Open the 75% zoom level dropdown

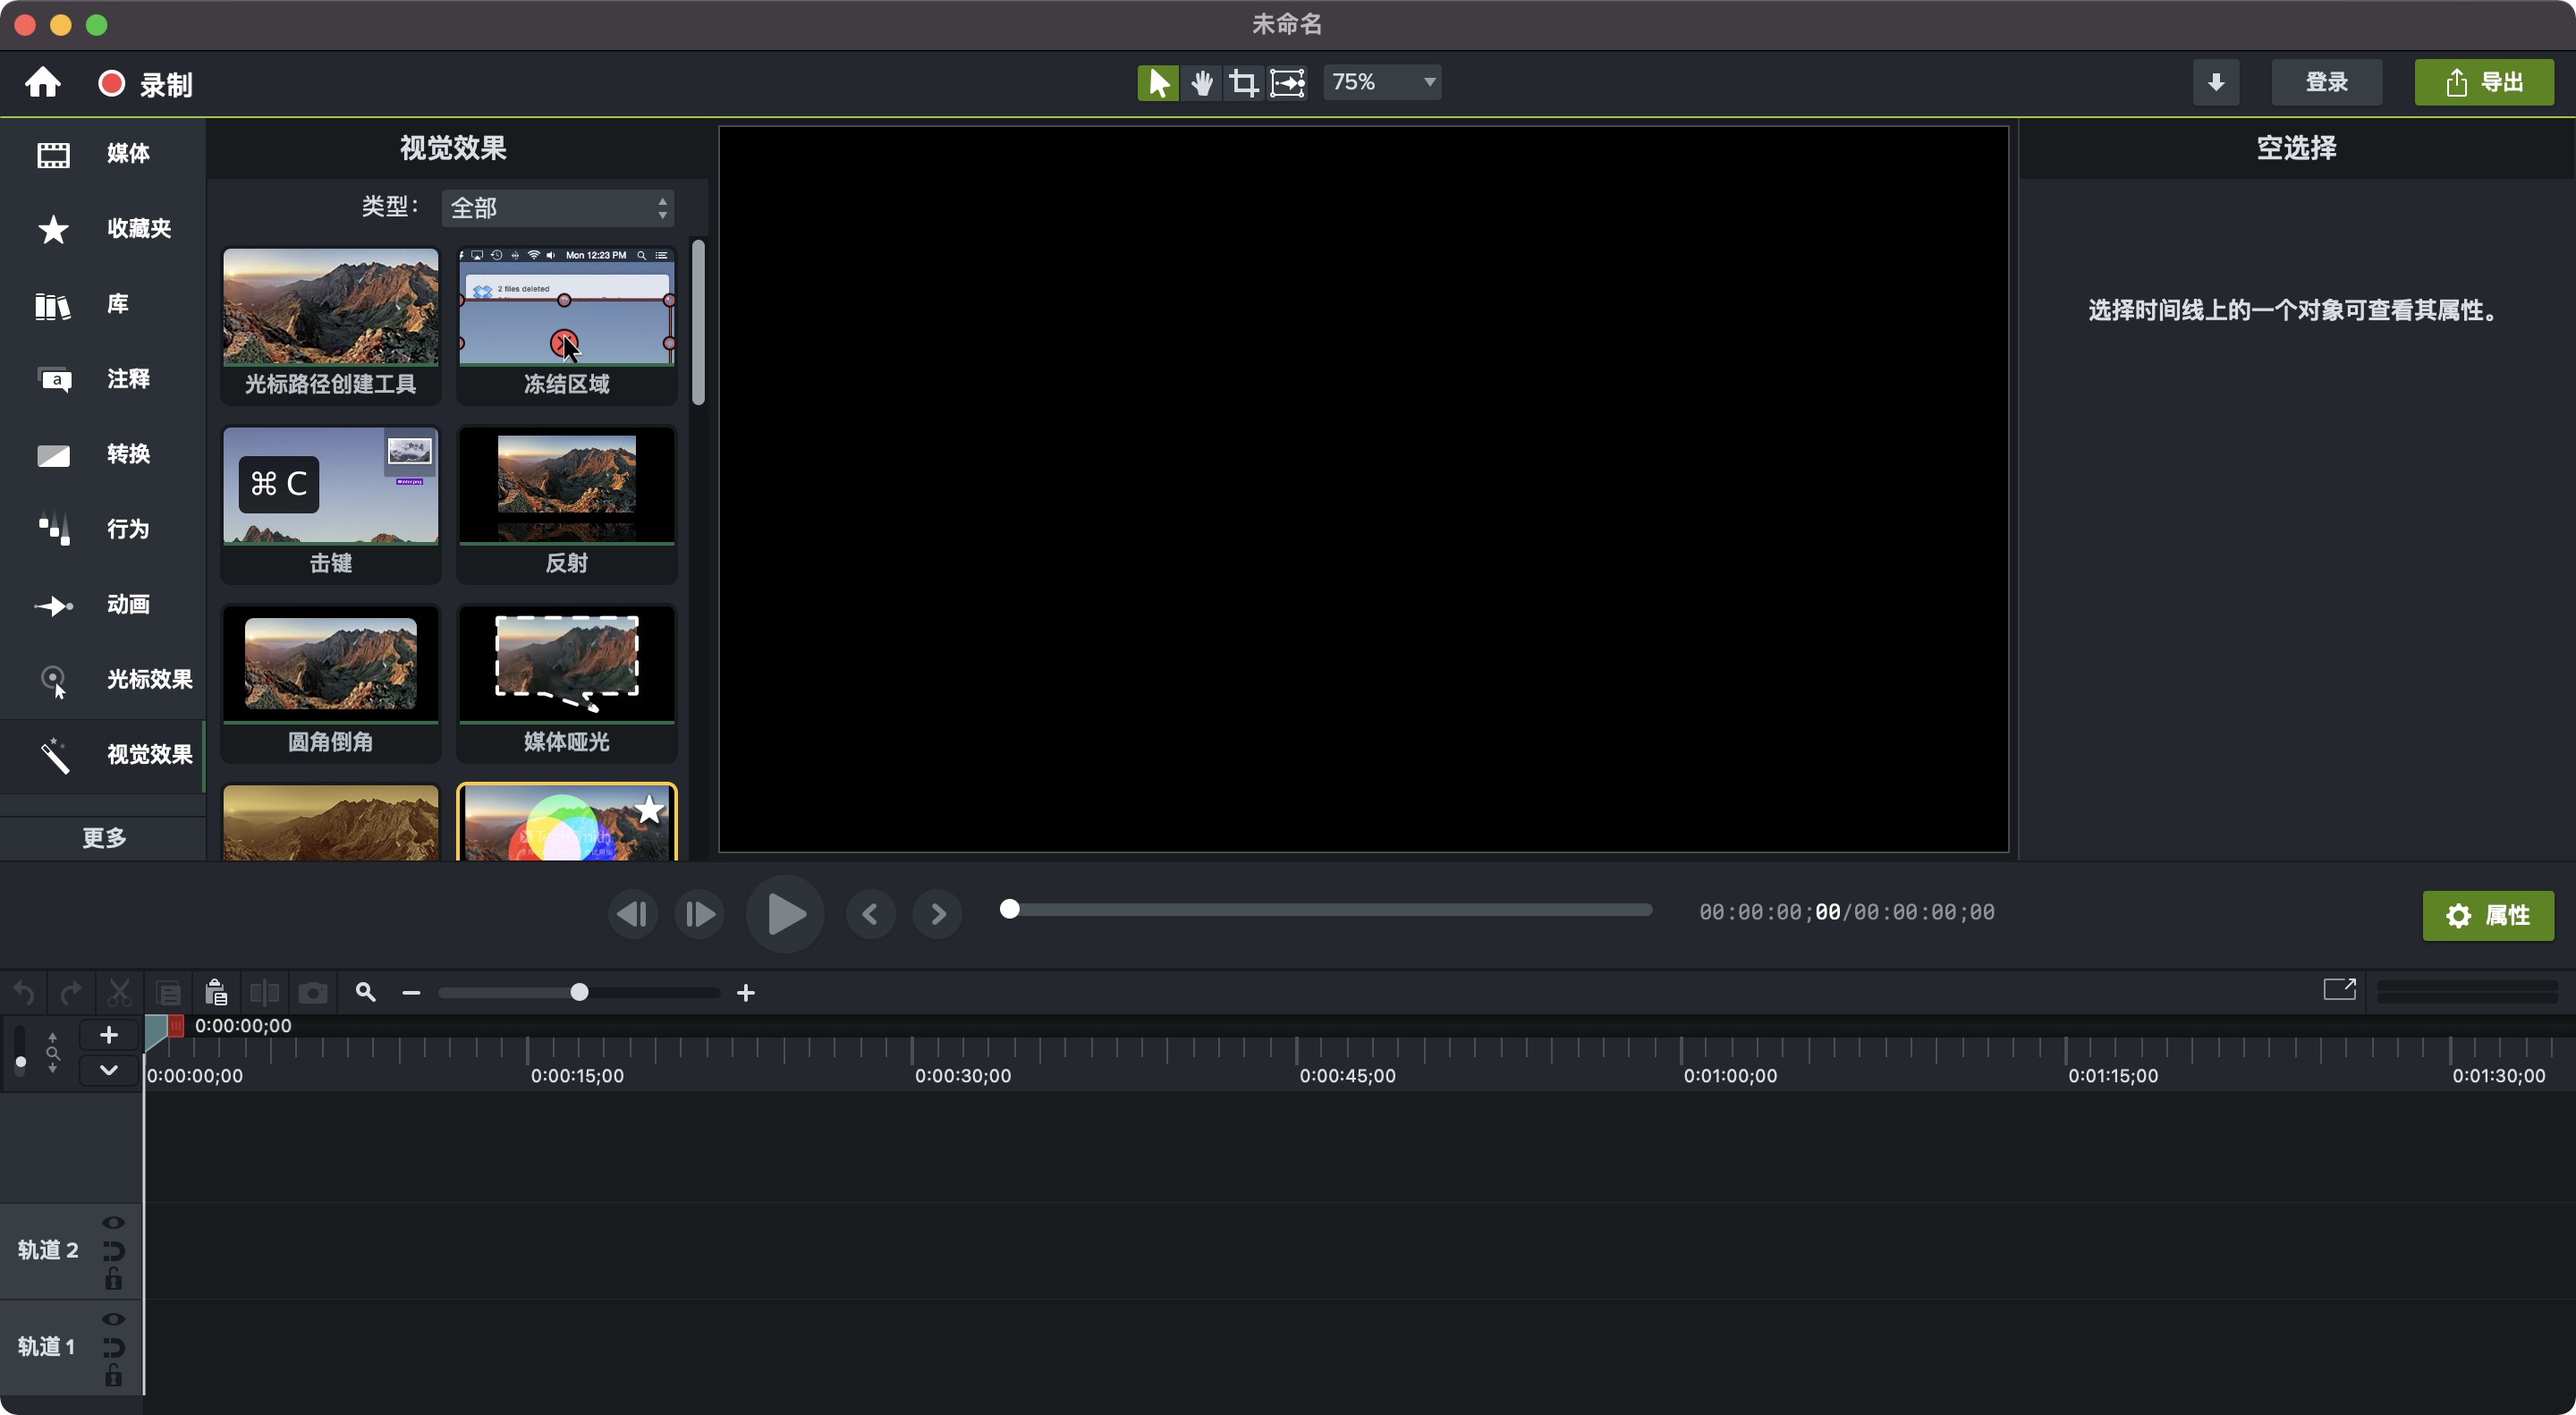tap(1381, 82)
